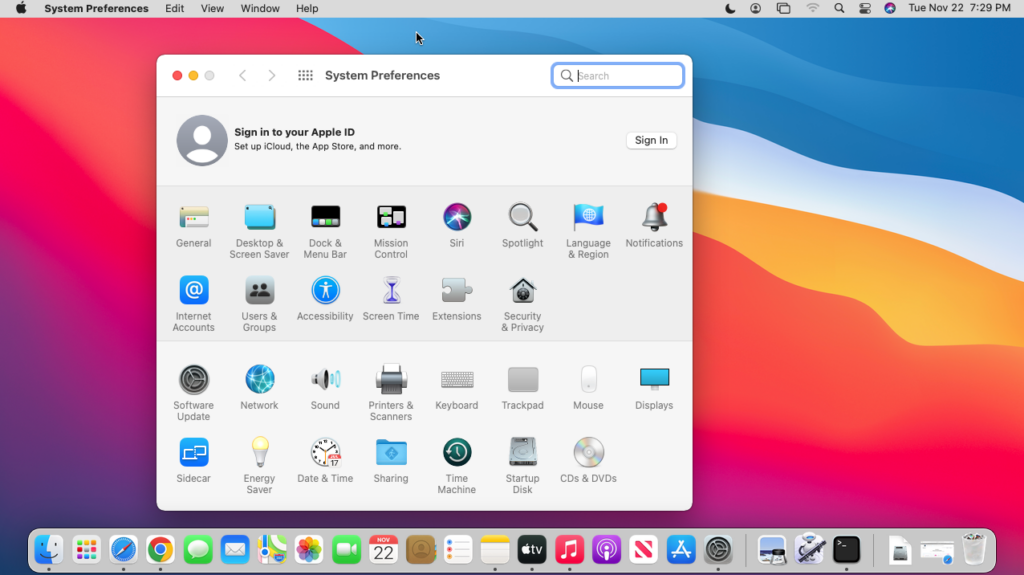1024x575 pixels.
Task: Open the System Preferences menu
Action: pyautogui.click(x=97, y=8)
